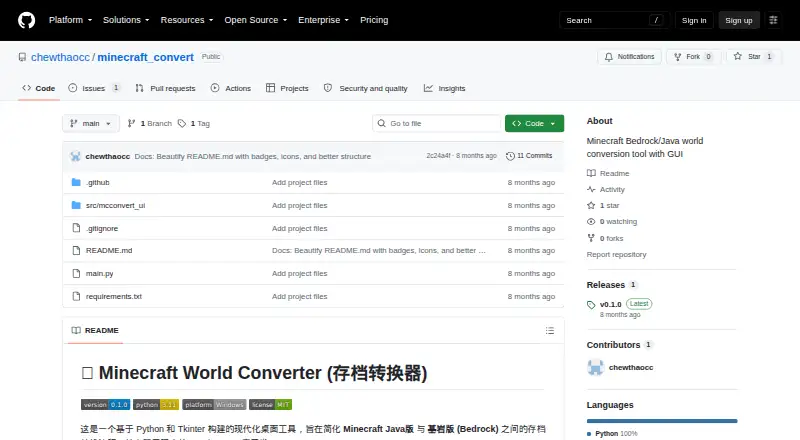Screen dimensions: 800x440
Task: Expand the Enterprise menu
Action: pos(323,20)
